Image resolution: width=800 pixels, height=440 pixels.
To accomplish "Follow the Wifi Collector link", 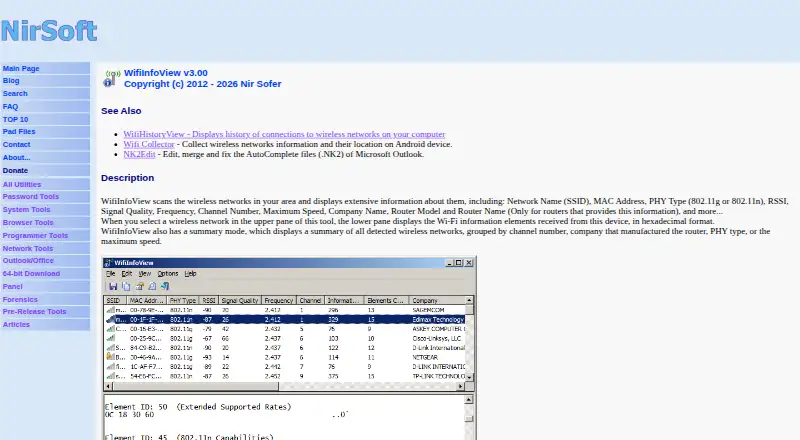I will point(149,144).
